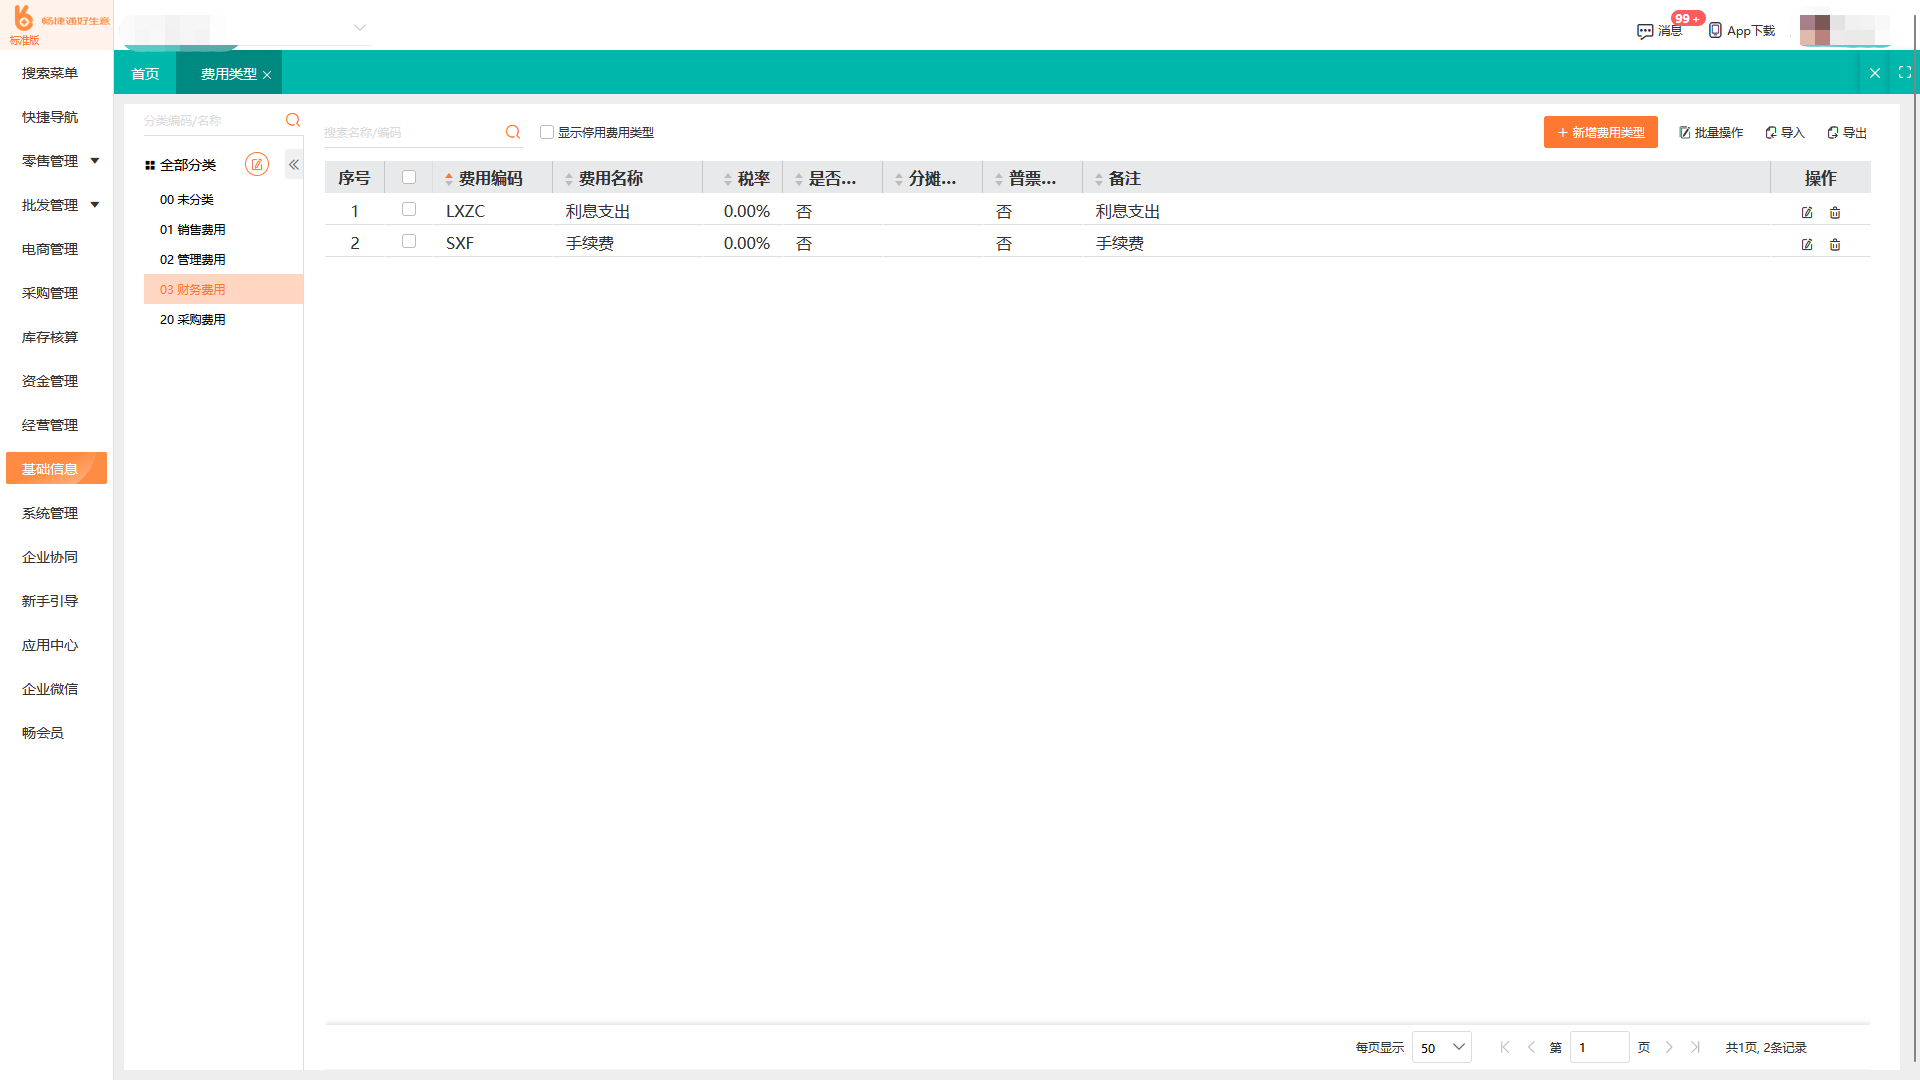This screenshot has width=1920, height=1080.
Task: Click the edit icon for 手续费 row
Action: tap(1807, 243)
